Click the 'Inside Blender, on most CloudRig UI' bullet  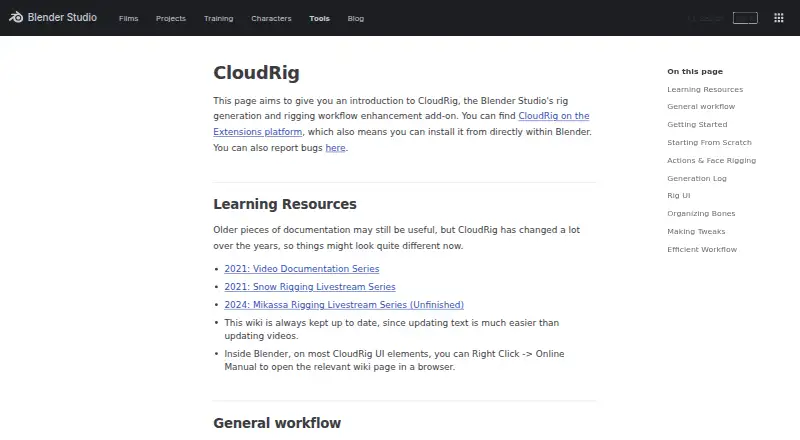[x=394, y=360]
